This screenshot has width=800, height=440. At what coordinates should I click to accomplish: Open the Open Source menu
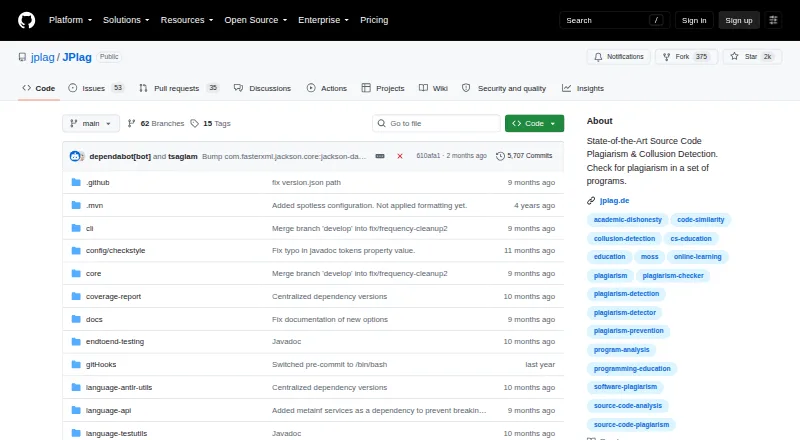(256, 20)
